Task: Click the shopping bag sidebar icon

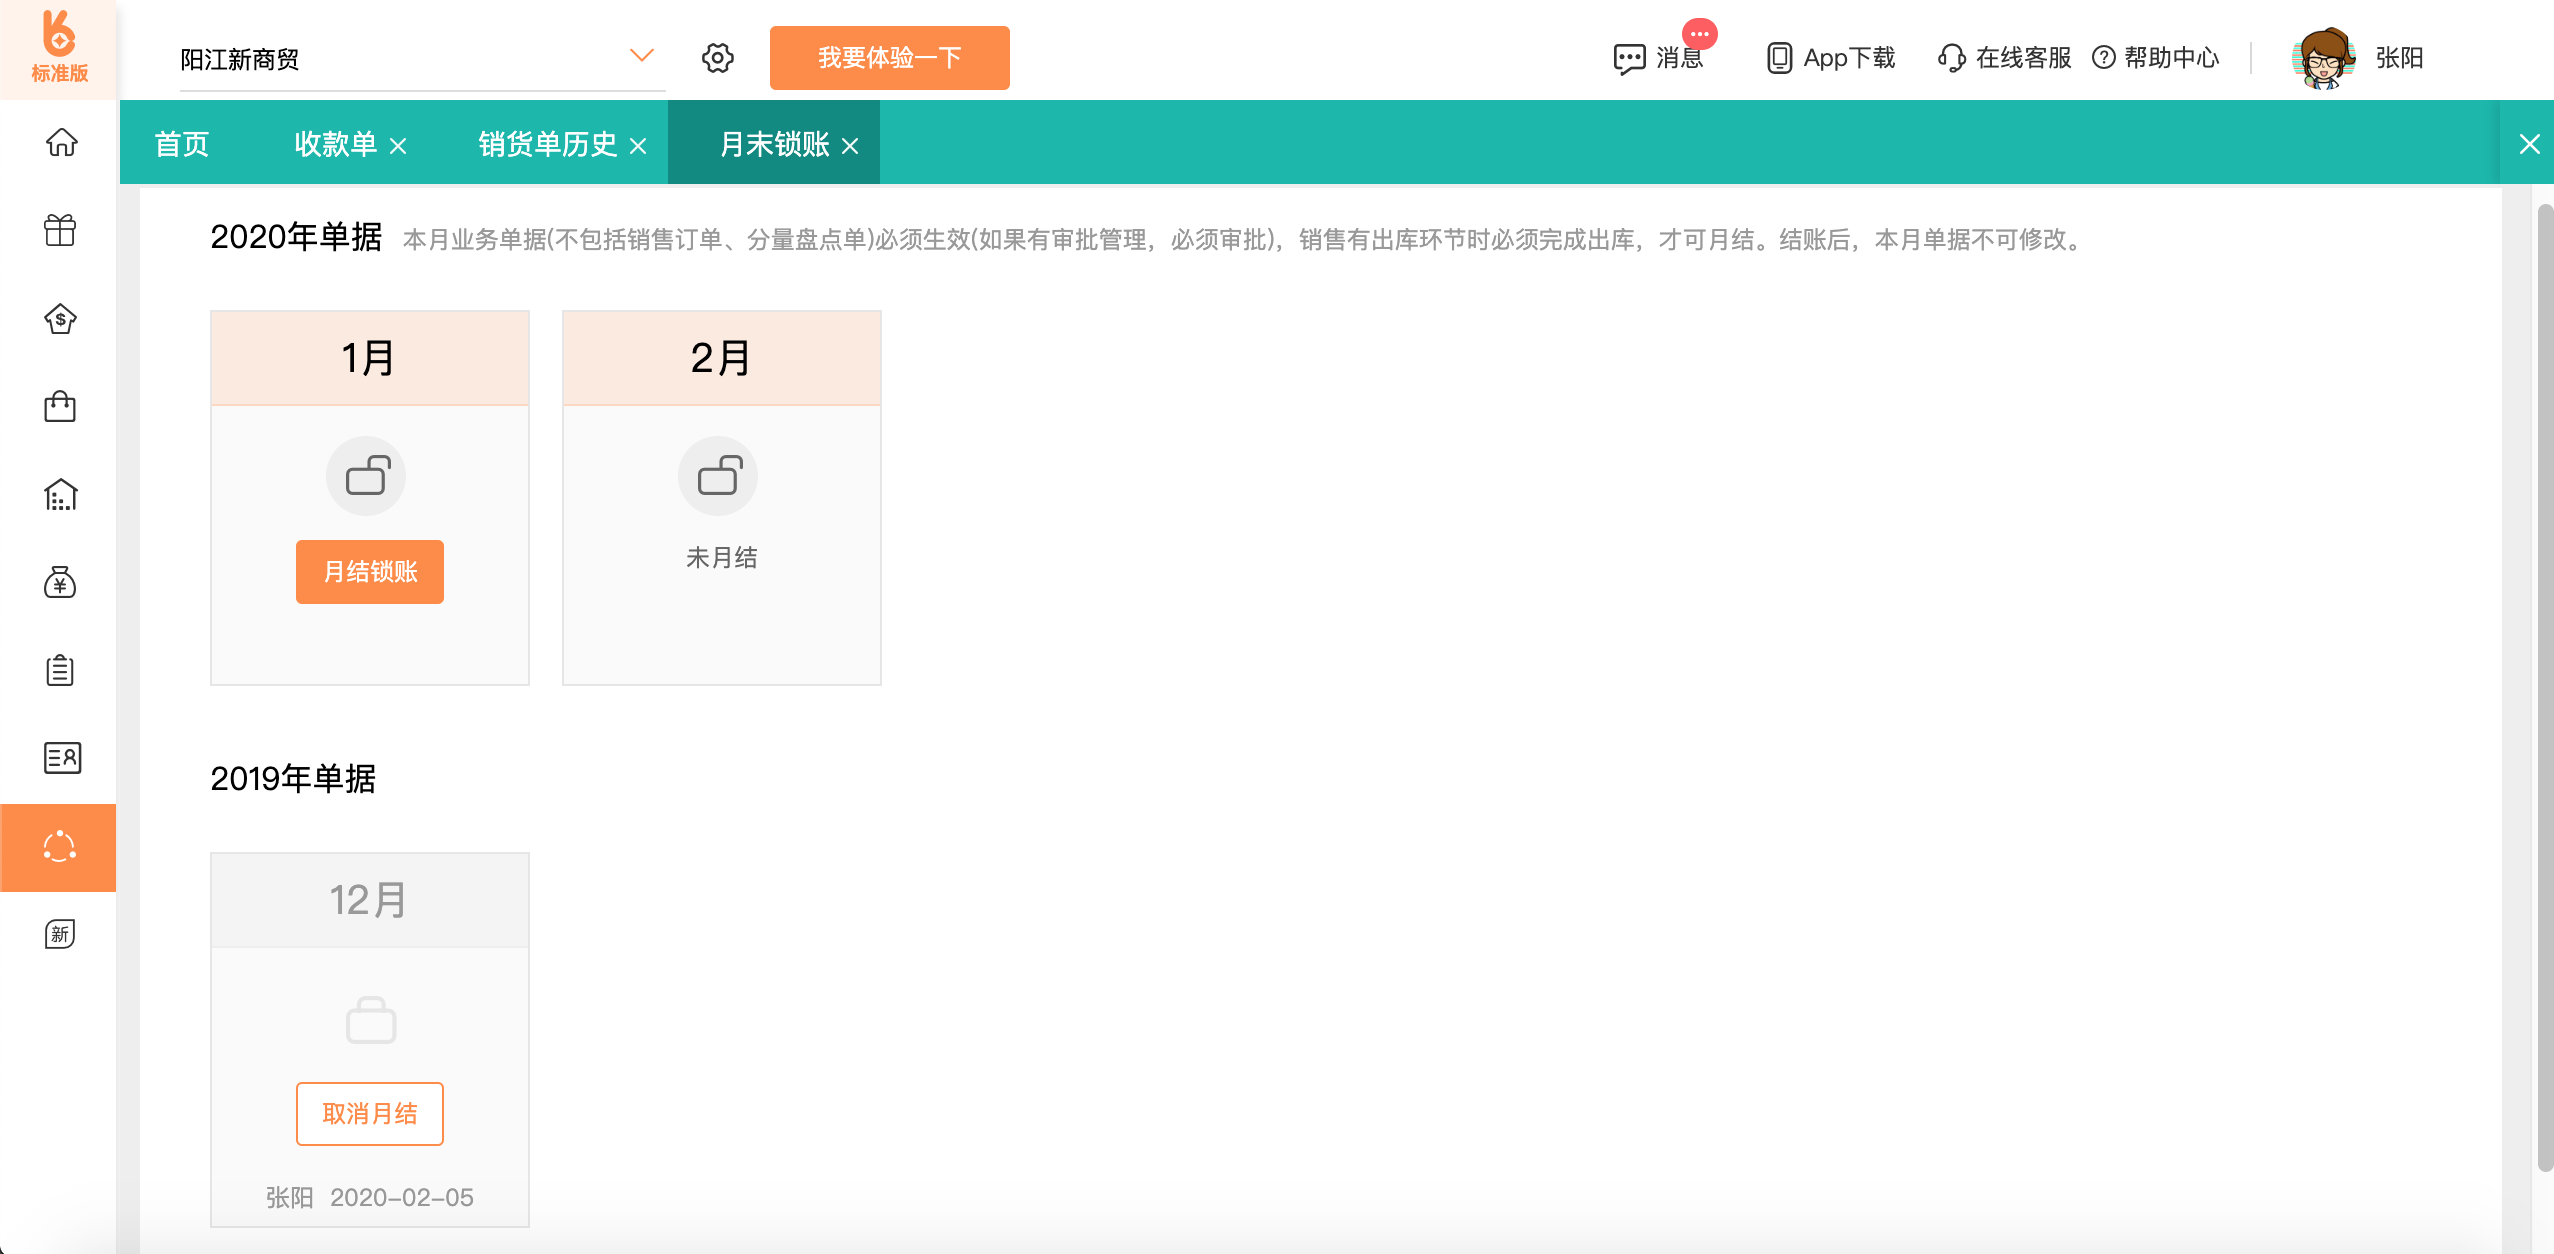Action: pos(60,406)
